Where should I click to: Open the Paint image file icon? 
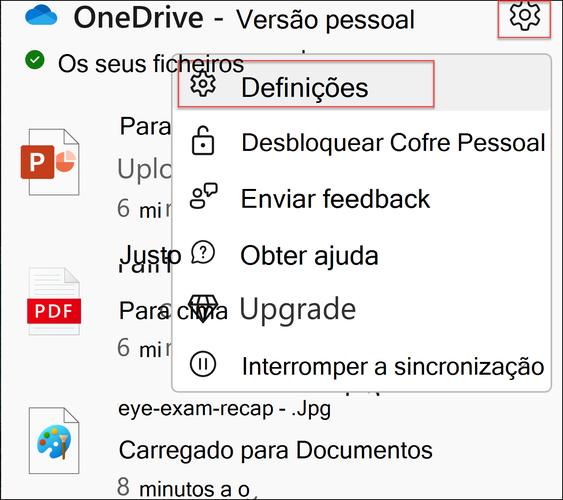coord(54,441)
